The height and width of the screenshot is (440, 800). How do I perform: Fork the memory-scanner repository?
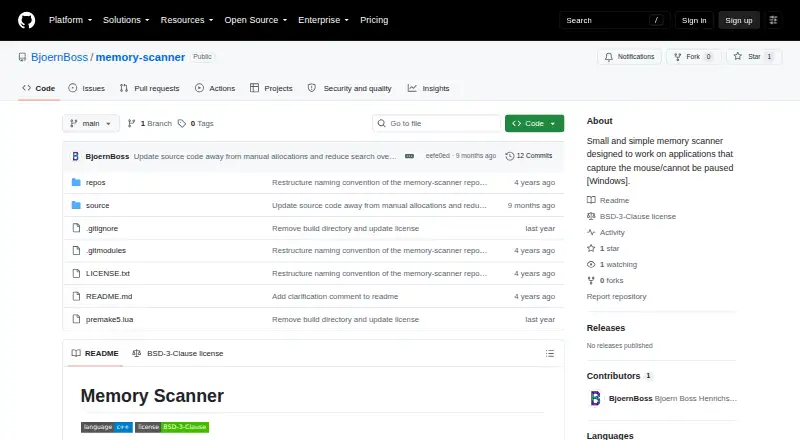694,57
